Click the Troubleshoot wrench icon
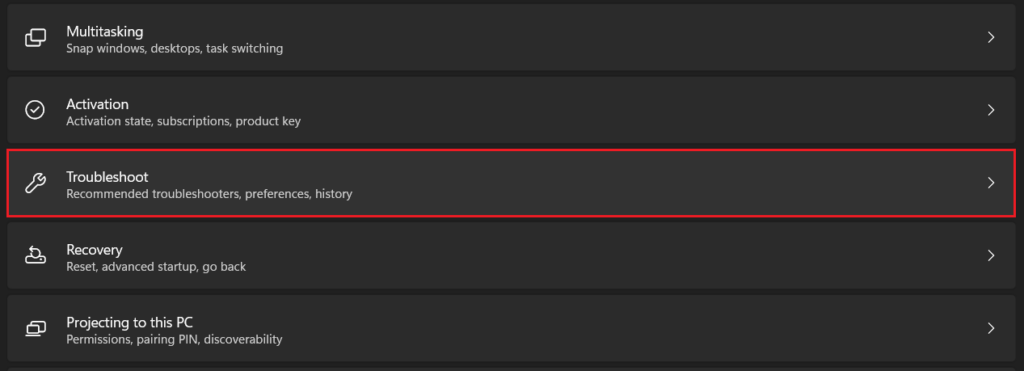1024x371 pixels. click(x=35, y=183)
